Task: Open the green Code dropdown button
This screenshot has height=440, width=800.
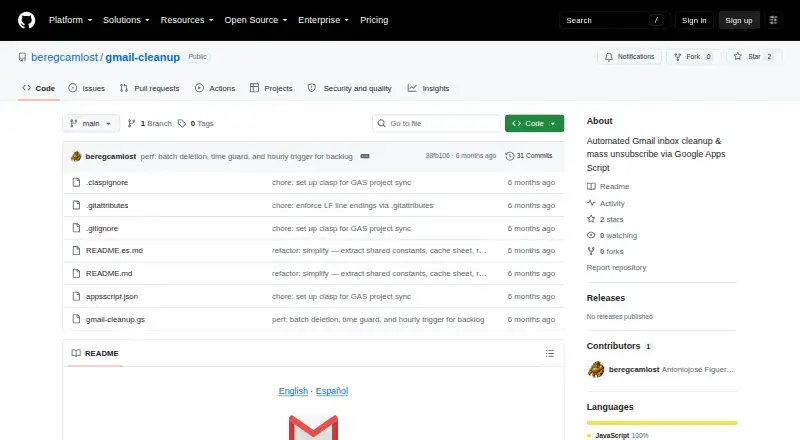Action: pos(534,124)
